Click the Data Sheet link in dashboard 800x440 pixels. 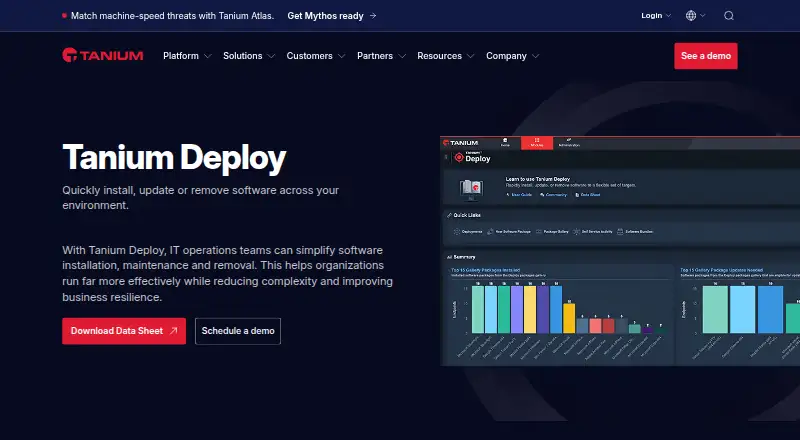coord(588,194)
